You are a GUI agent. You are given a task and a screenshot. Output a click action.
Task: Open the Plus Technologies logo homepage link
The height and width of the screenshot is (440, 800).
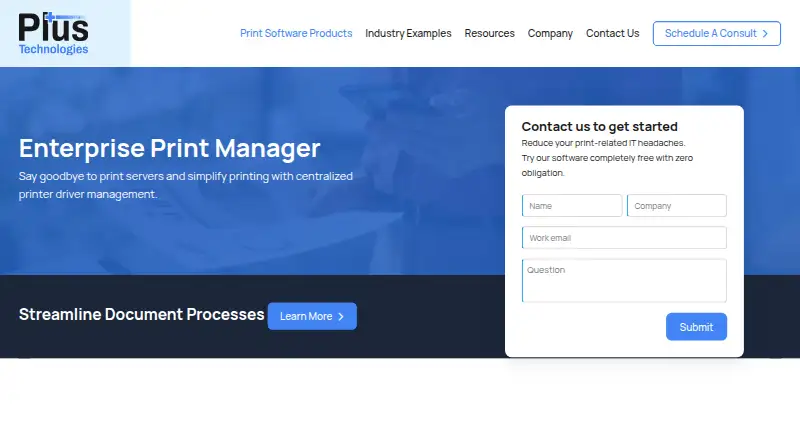click(x=54, y=34)
